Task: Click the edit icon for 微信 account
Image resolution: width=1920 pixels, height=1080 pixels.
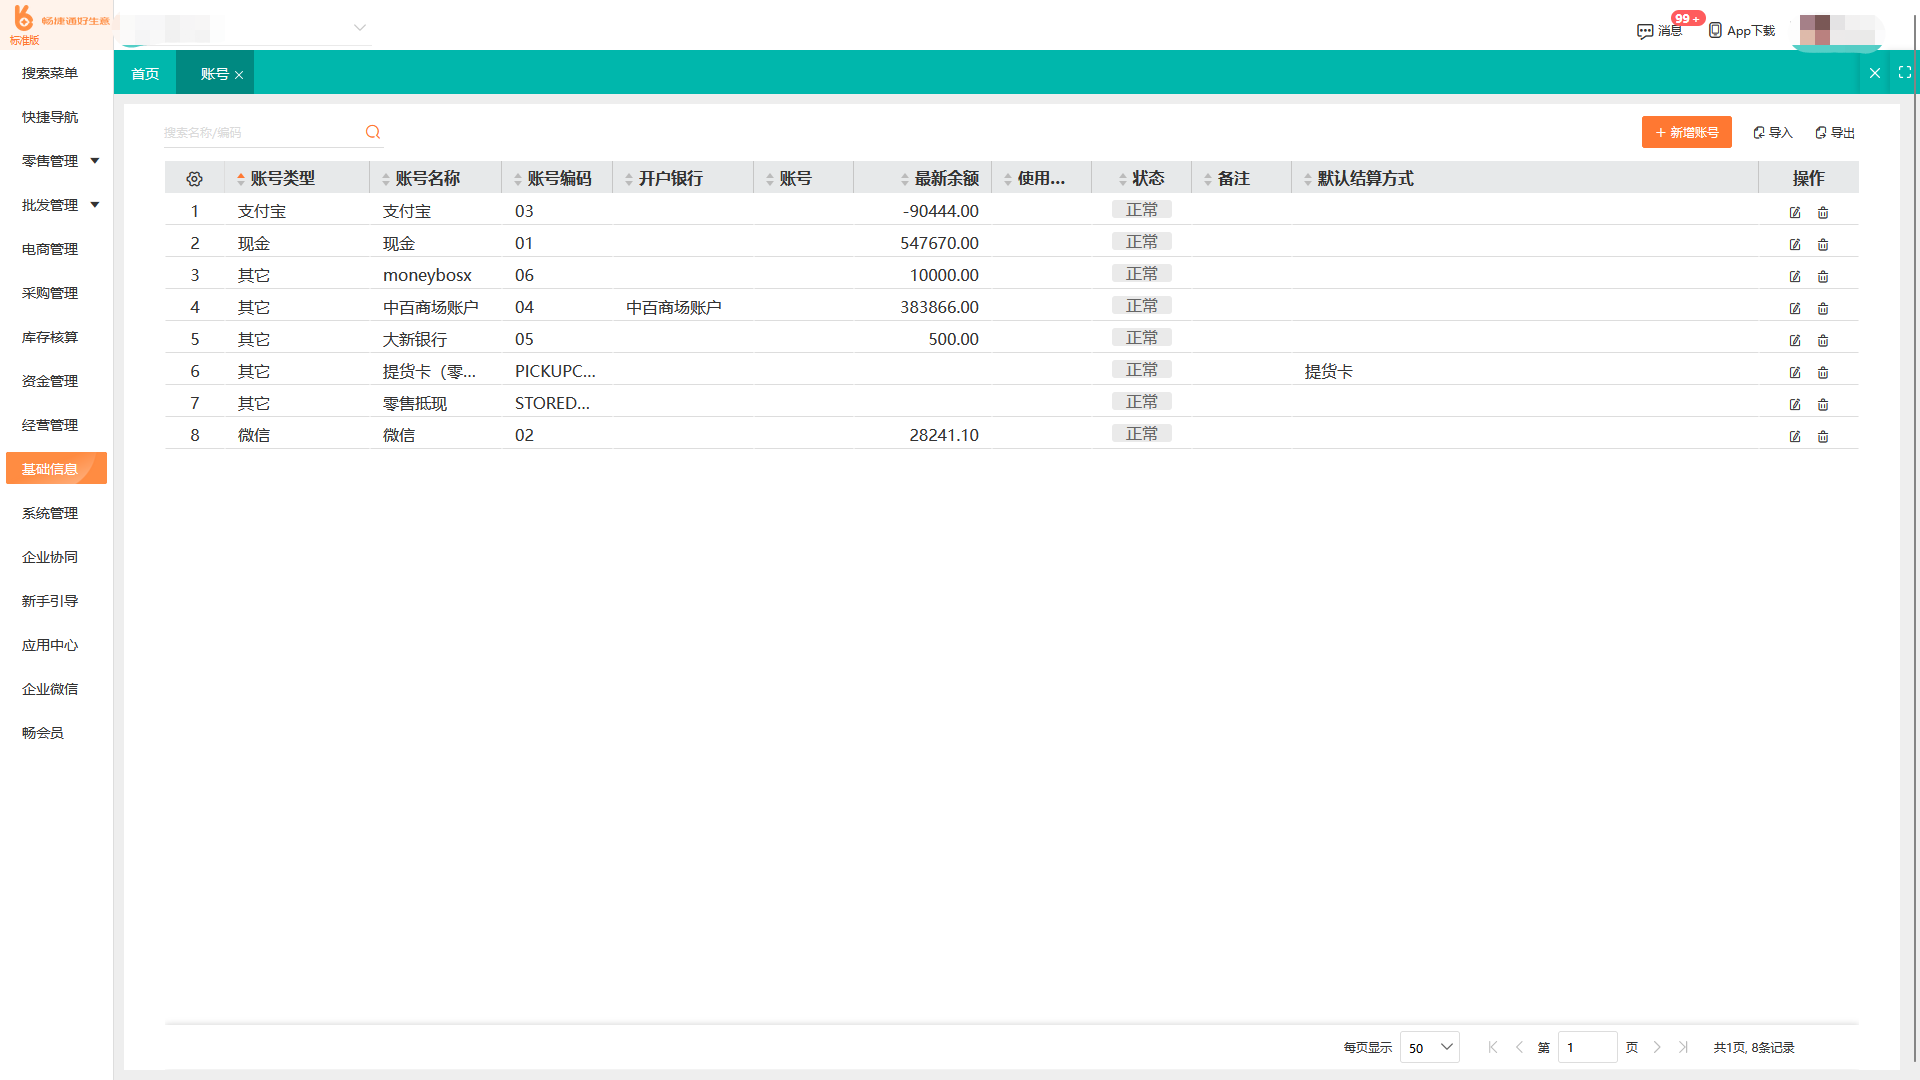Action: [1795, 434]
